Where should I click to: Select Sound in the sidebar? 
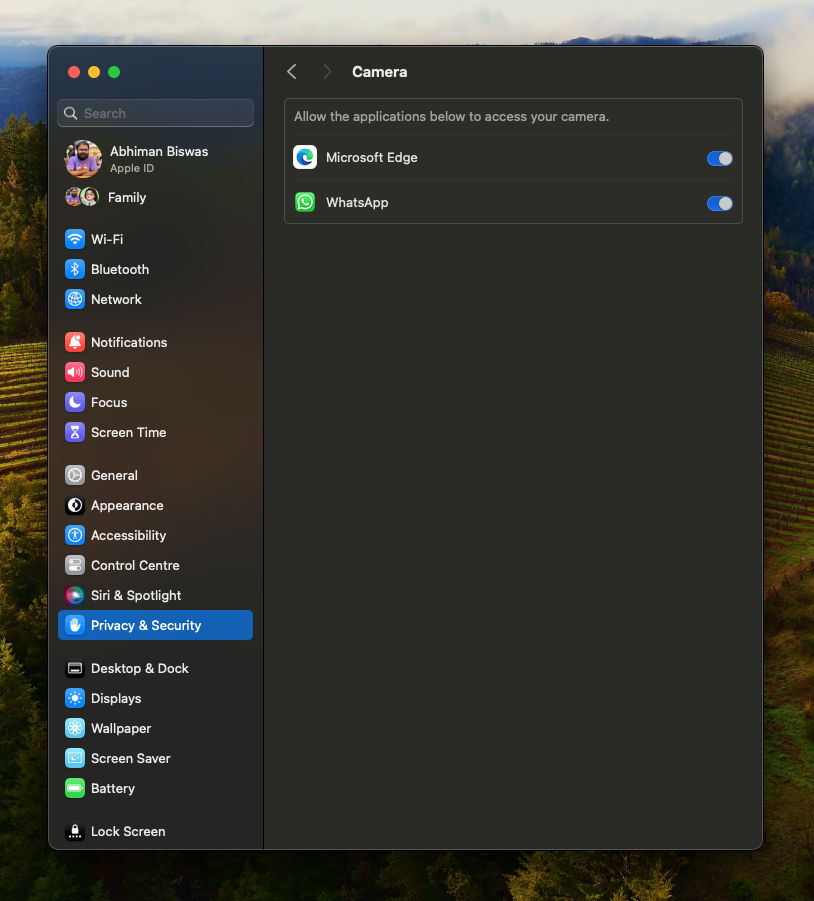click(155, 372)
